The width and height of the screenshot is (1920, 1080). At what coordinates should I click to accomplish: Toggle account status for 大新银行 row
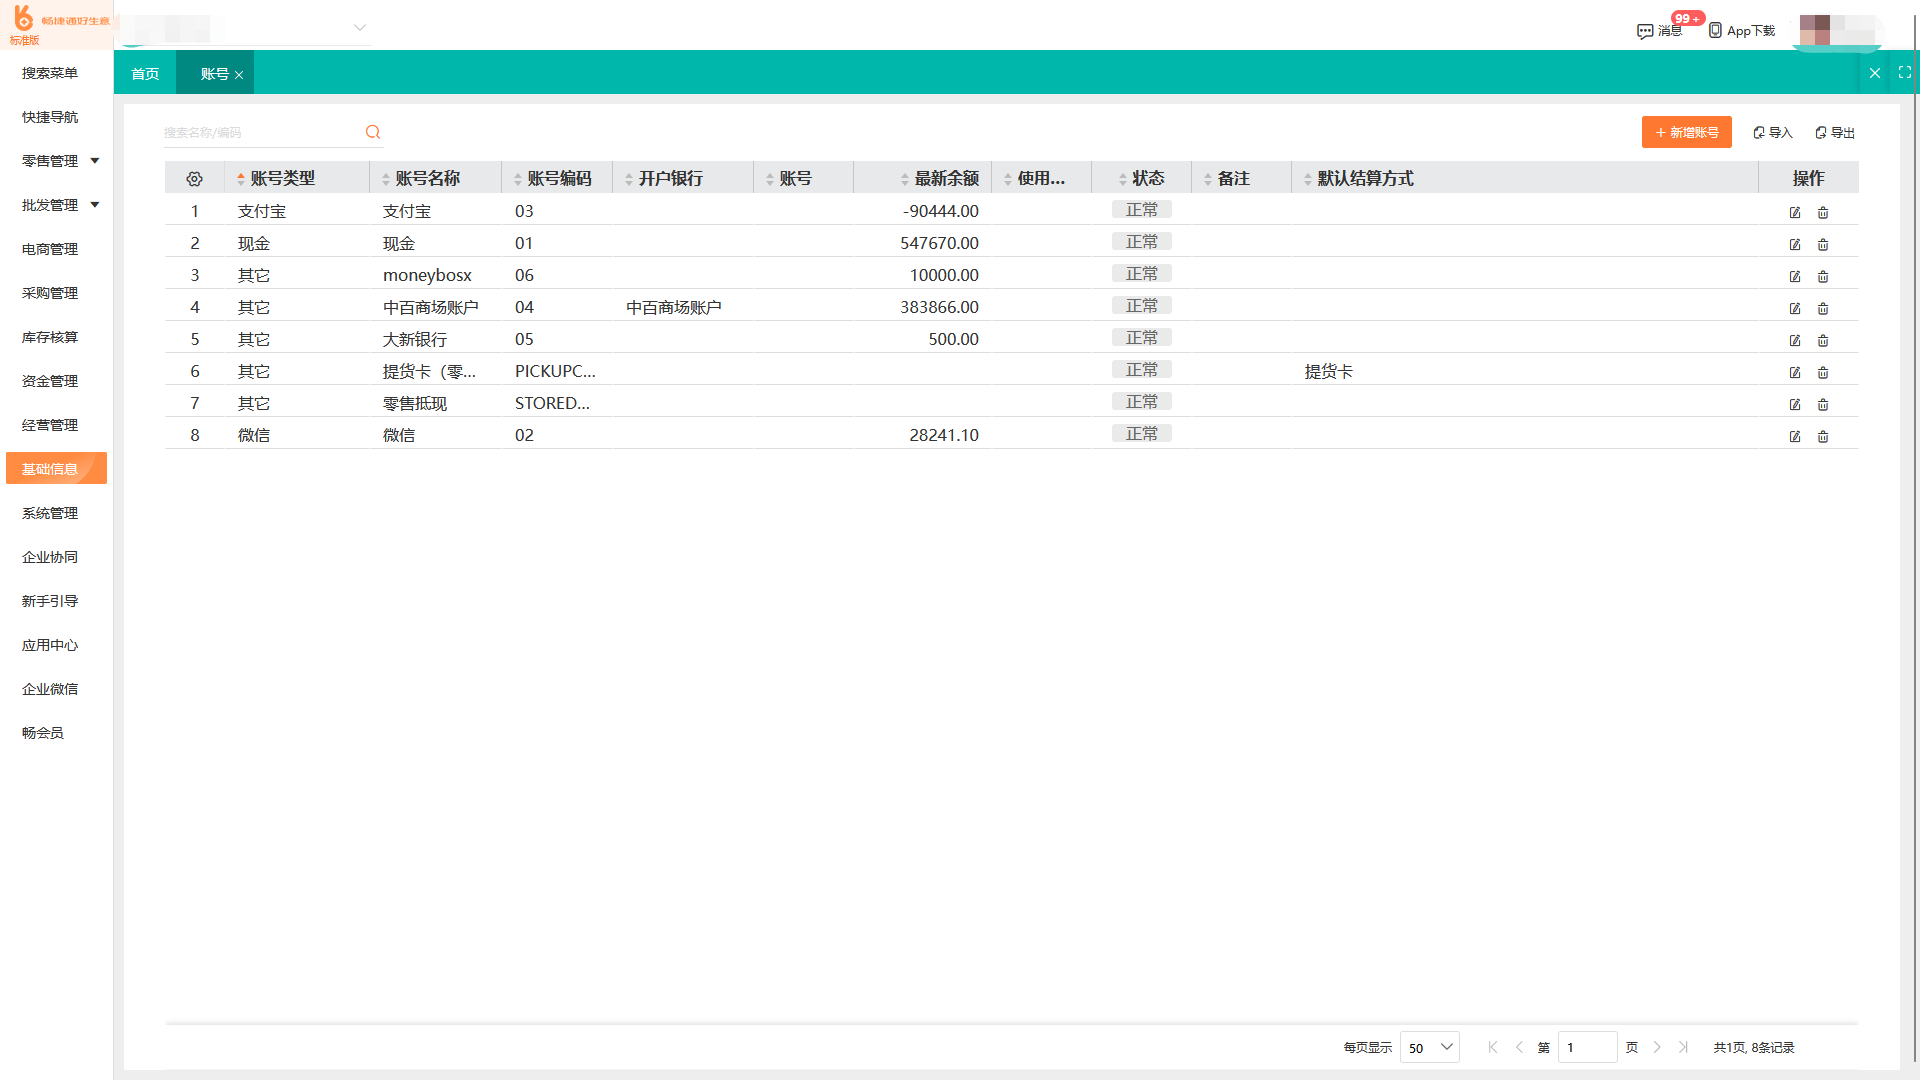[1142, 338]
